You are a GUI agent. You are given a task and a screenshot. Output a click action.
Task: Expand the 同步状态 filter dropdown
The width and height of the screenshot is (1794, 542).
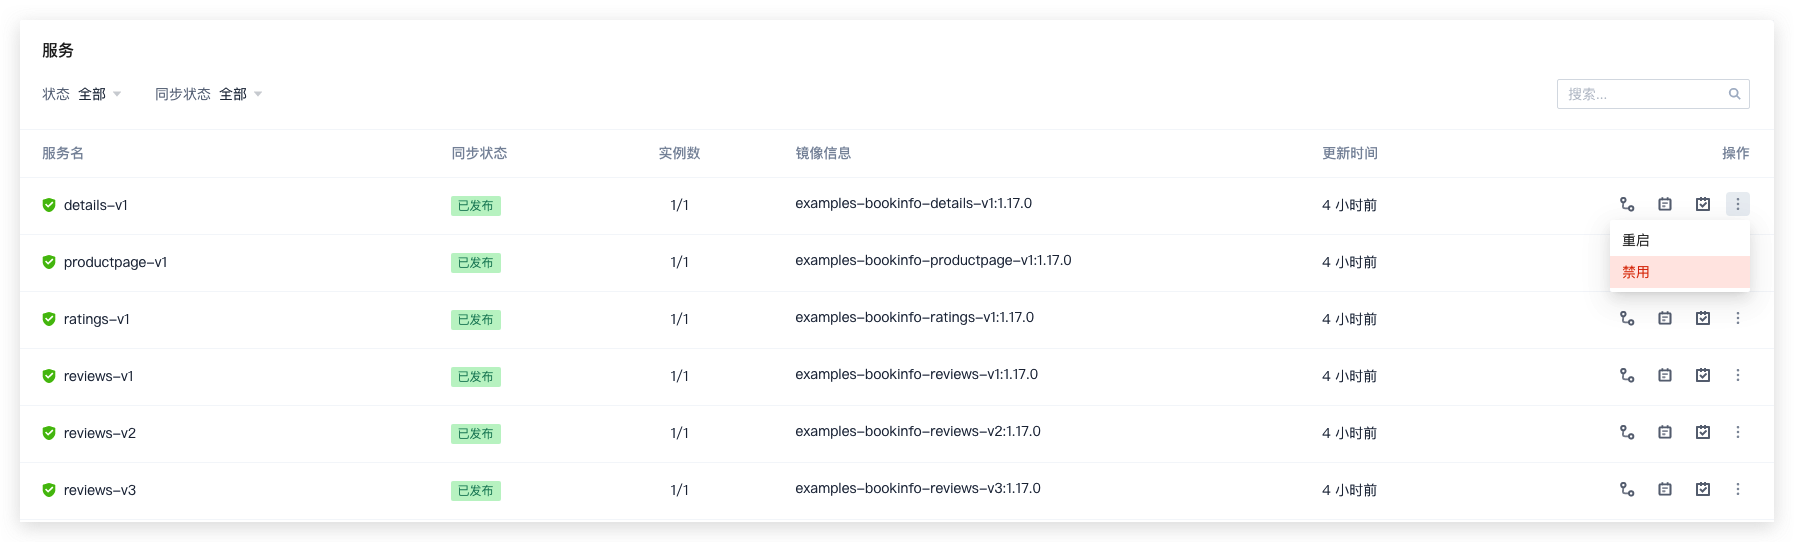click(x=240, y=94)
